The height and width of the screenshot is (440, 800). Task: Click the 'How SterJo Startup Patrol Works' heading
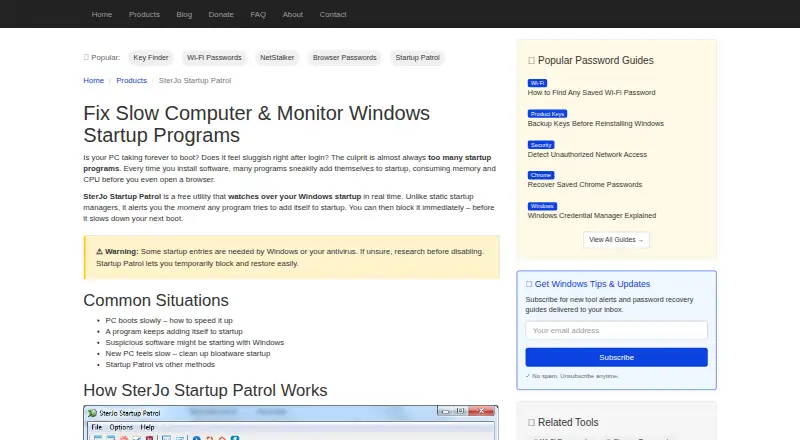click(205, 390)
